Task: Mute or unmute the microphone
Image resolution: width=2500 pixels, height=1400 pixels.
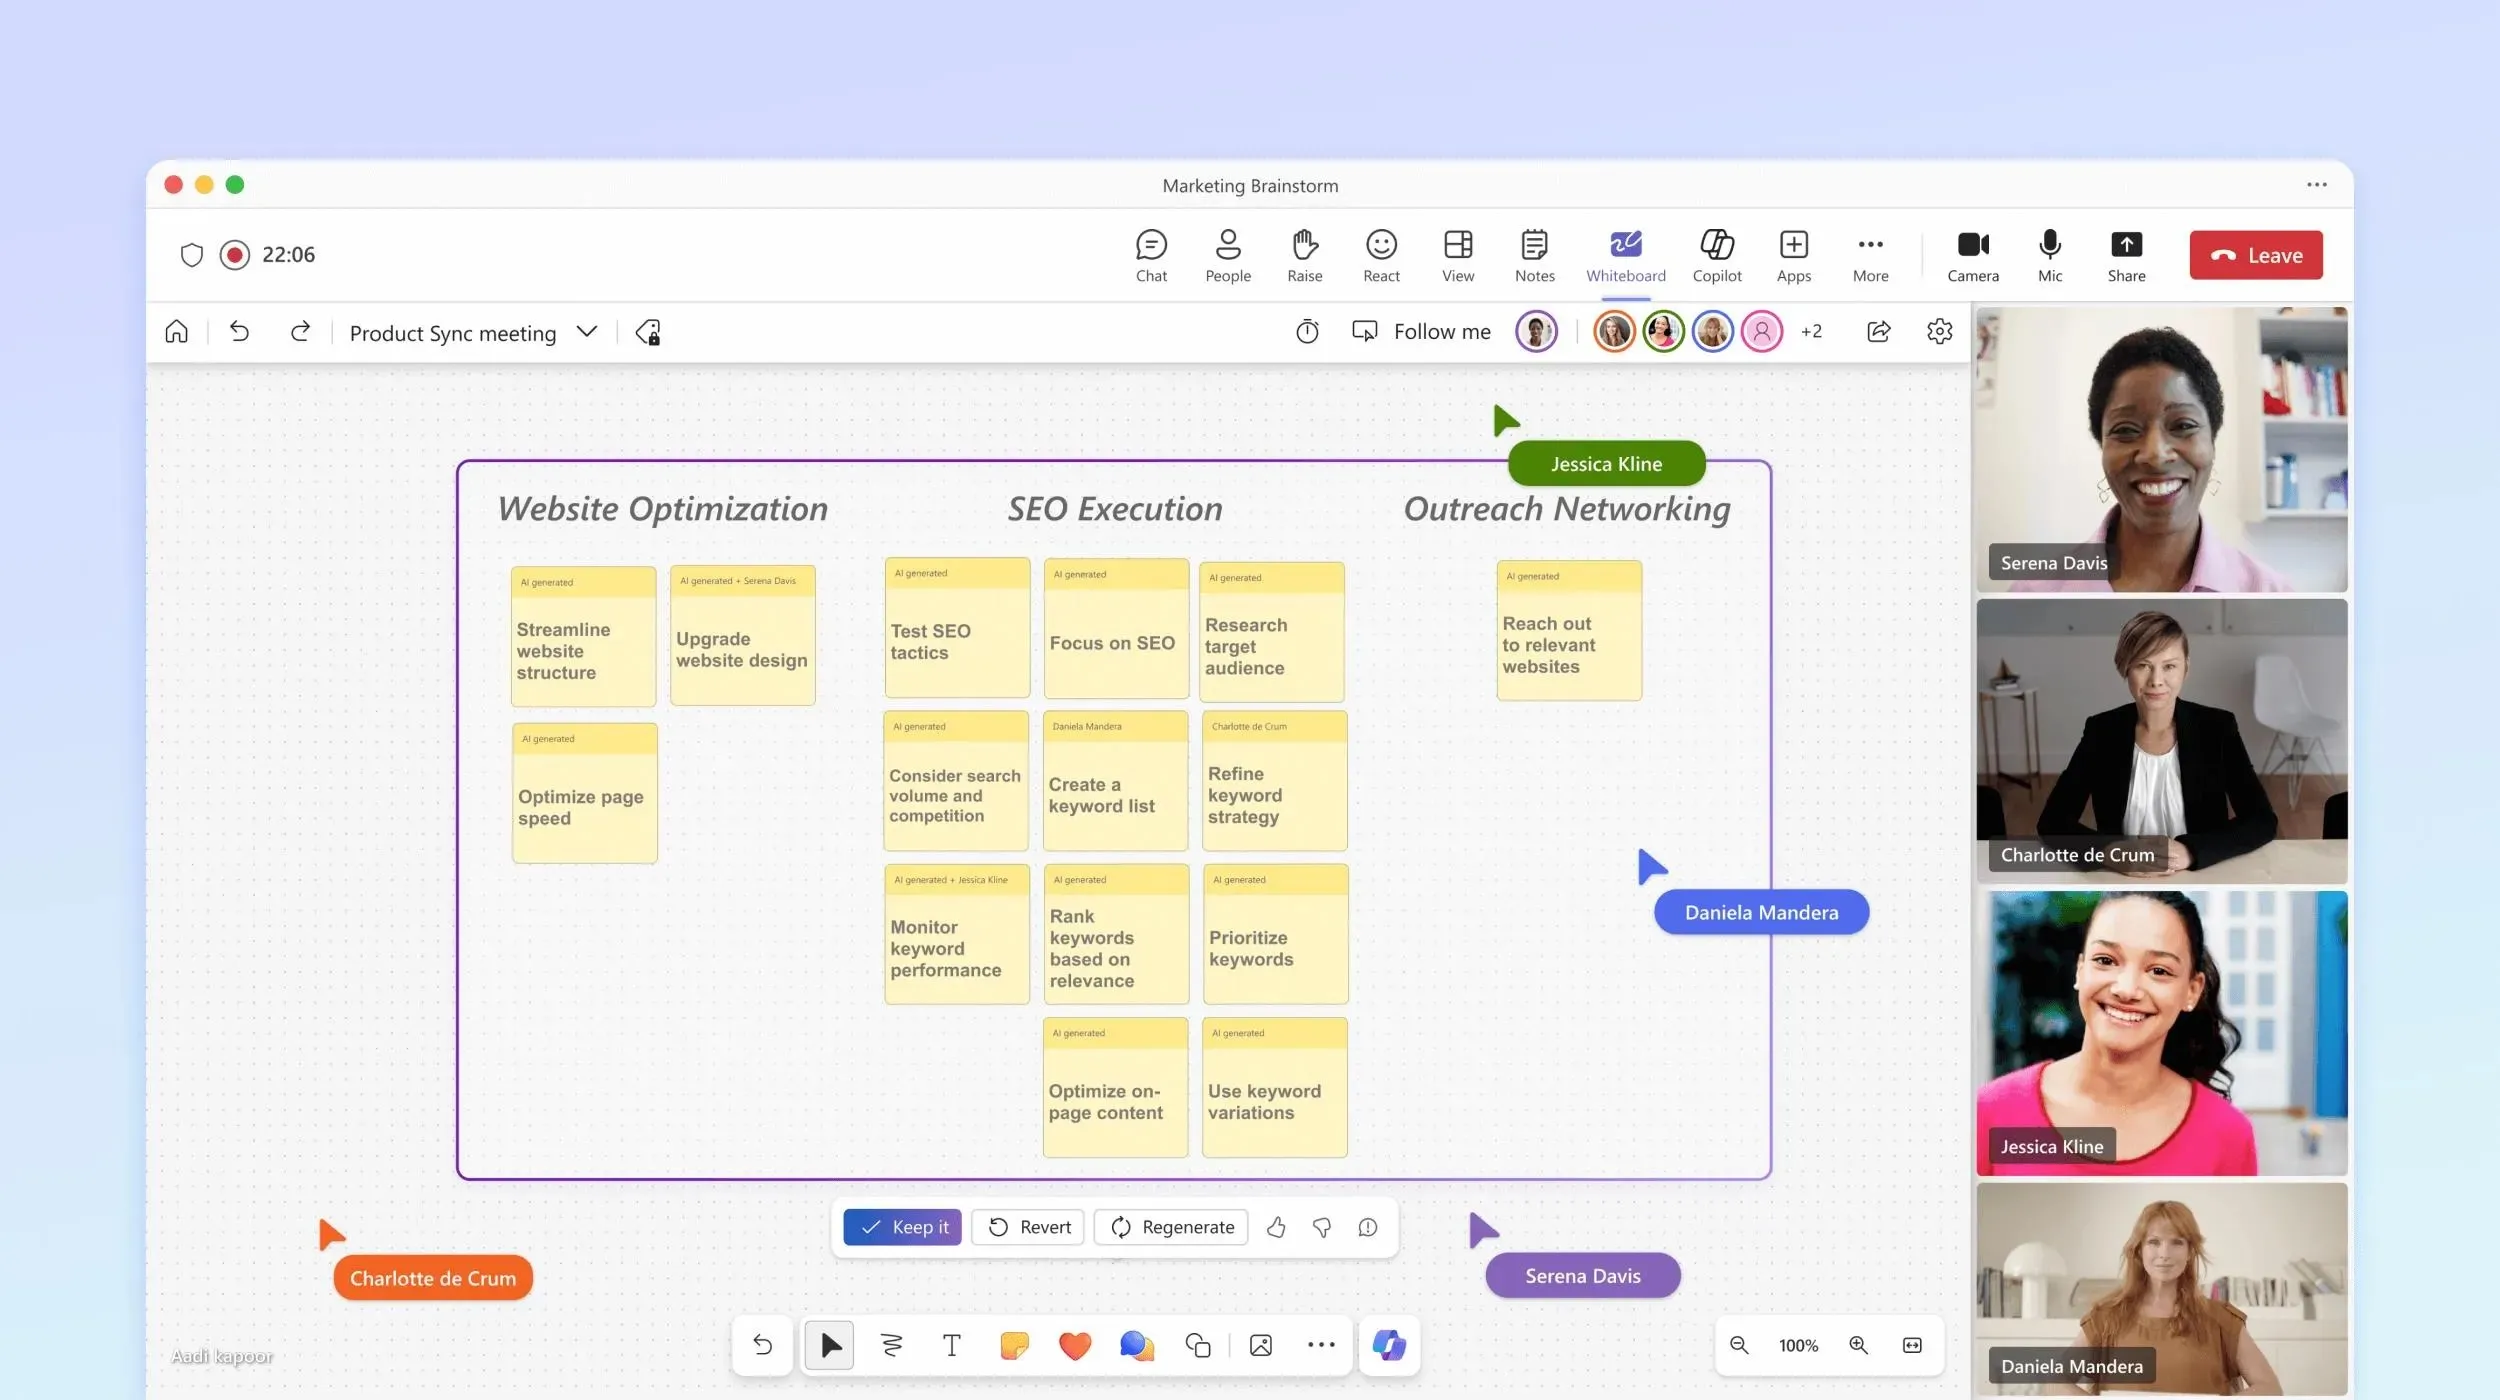Action: pyautogui.click(x=2050, y=254)
